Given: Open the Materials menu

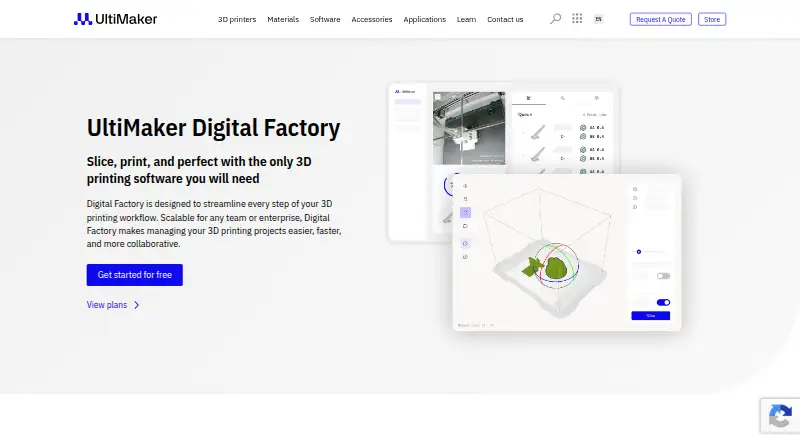Looking at the screenshot, I should click(283, 19).
